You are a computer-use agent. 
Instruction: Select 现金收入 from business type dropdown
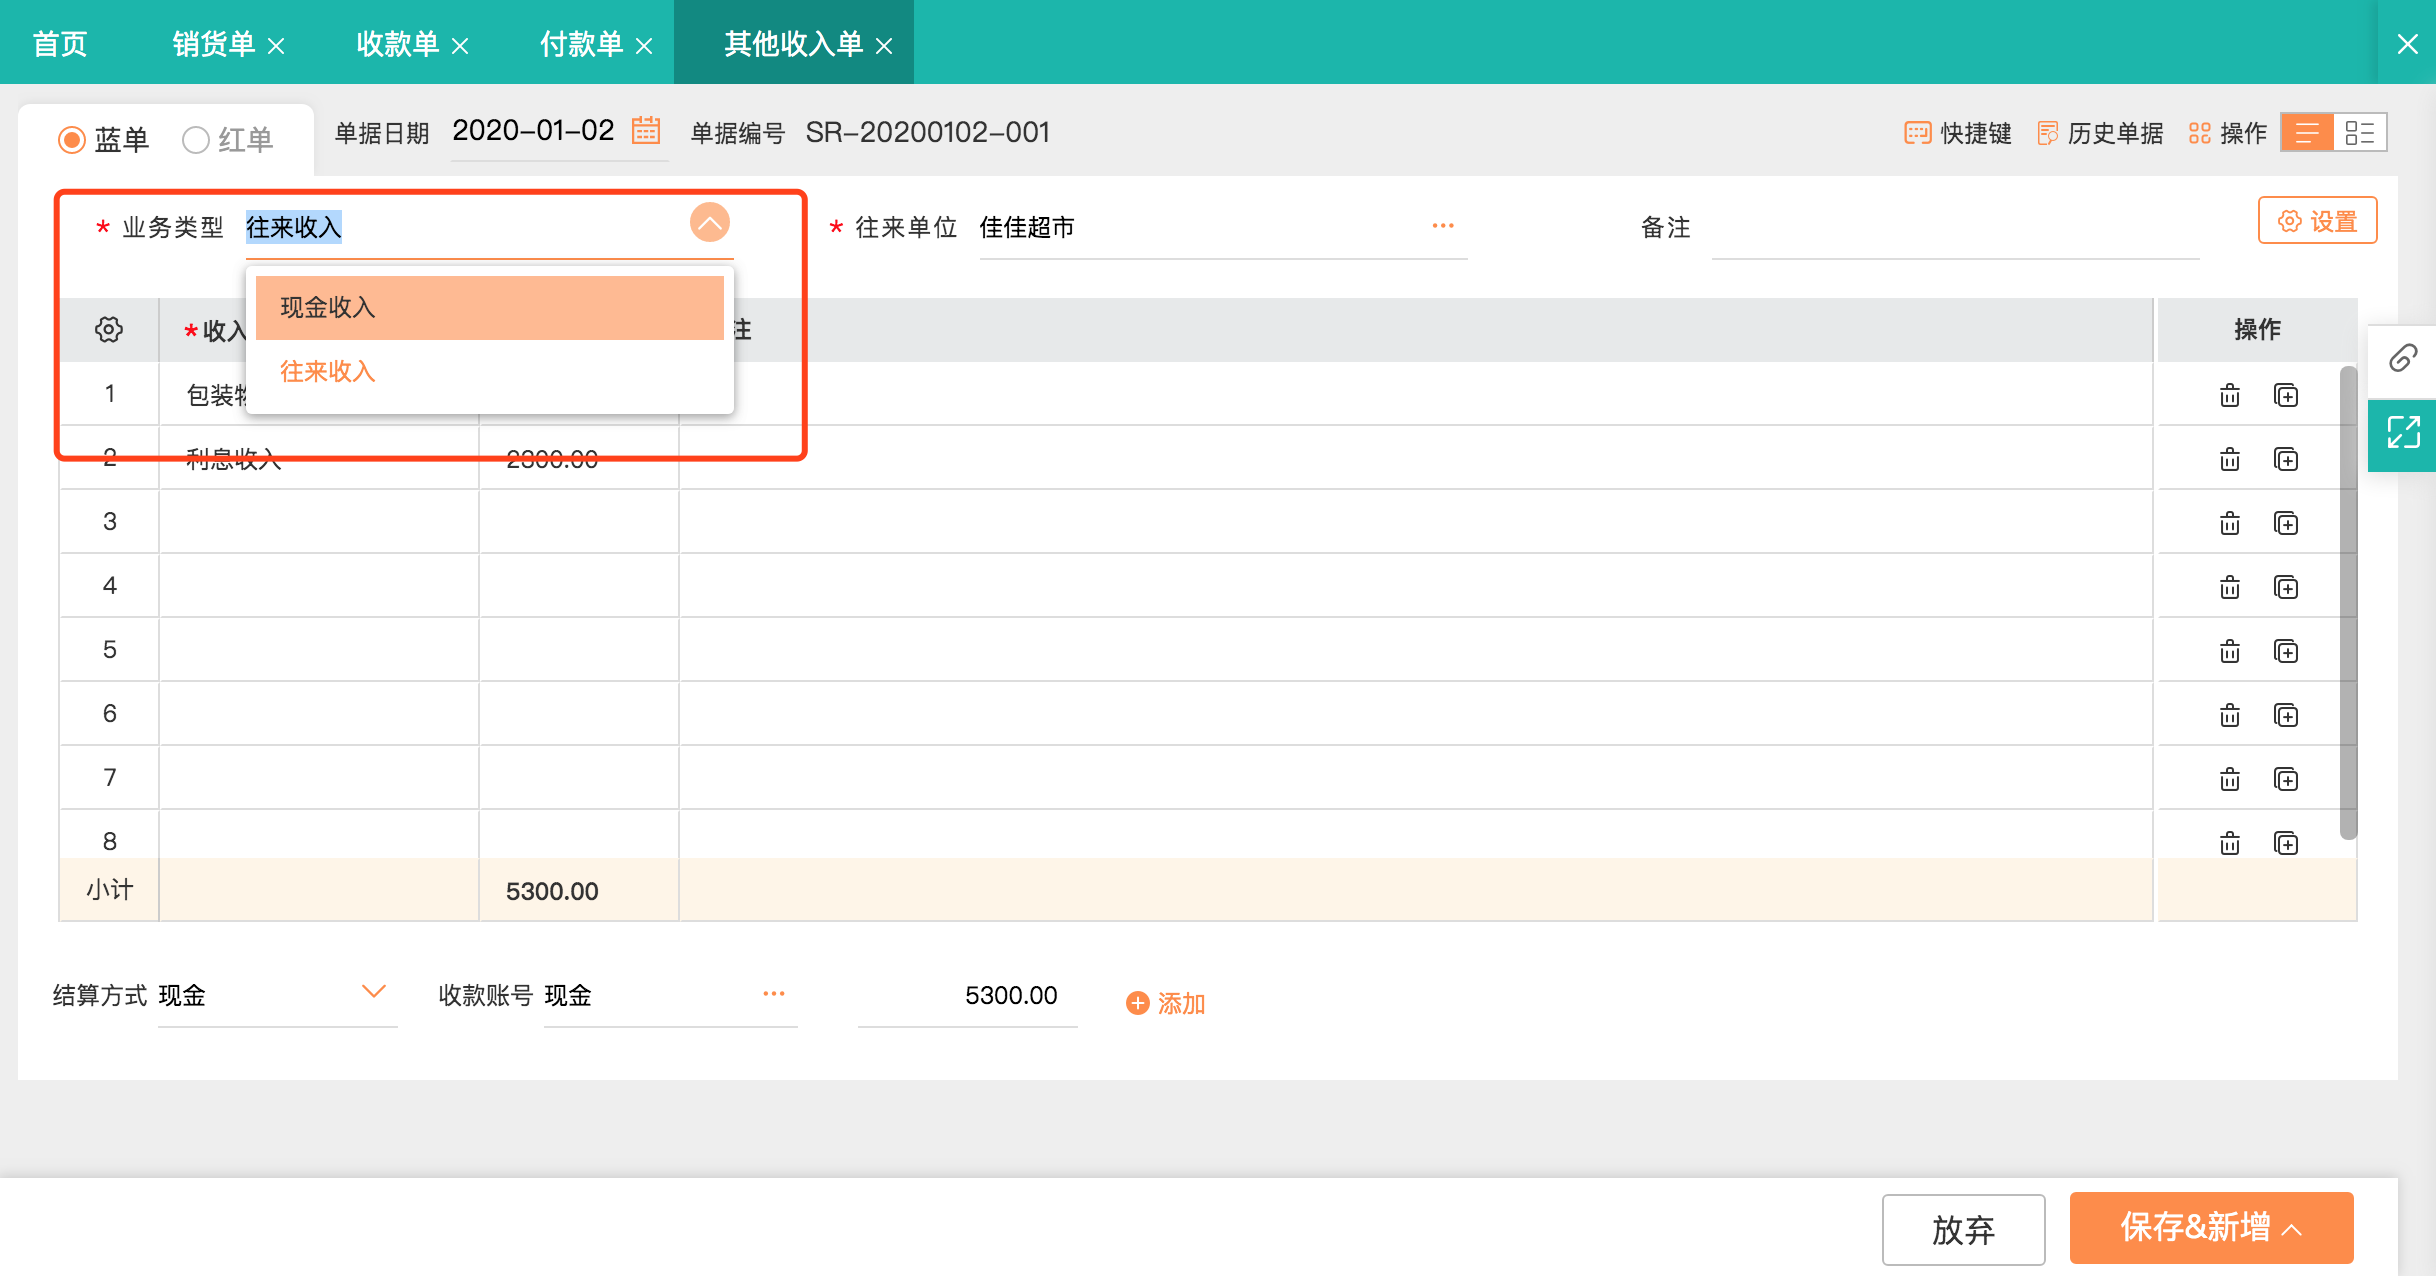[488, 308]
